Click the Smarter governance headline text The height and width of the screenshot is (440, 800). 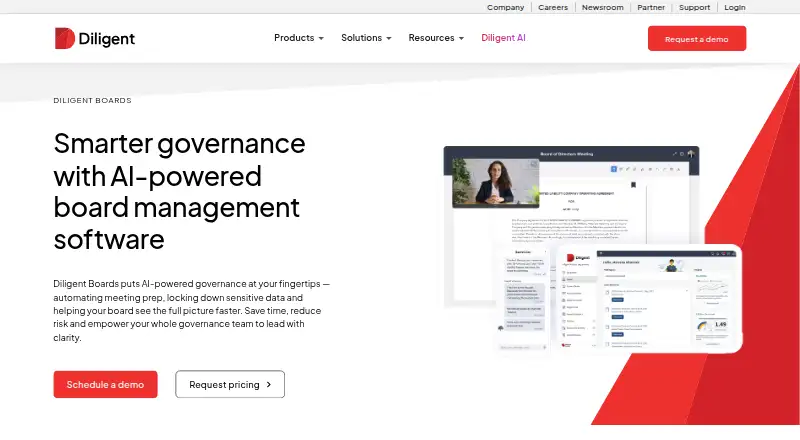click(x=179, y=191)
